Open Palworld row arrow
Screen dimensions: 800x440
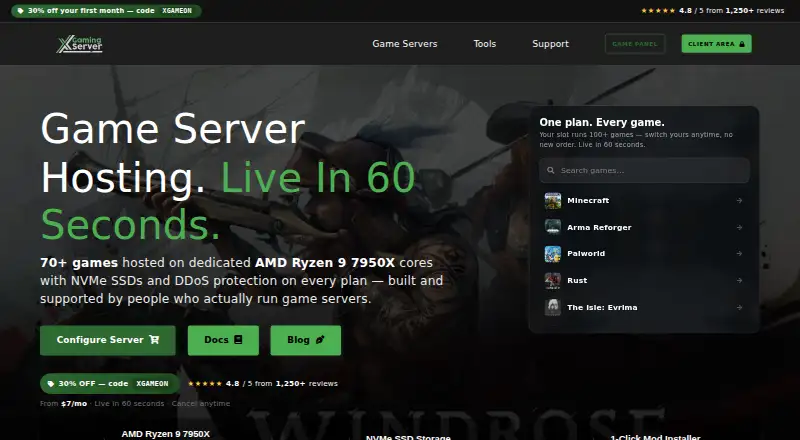click(x=739, y=254)
